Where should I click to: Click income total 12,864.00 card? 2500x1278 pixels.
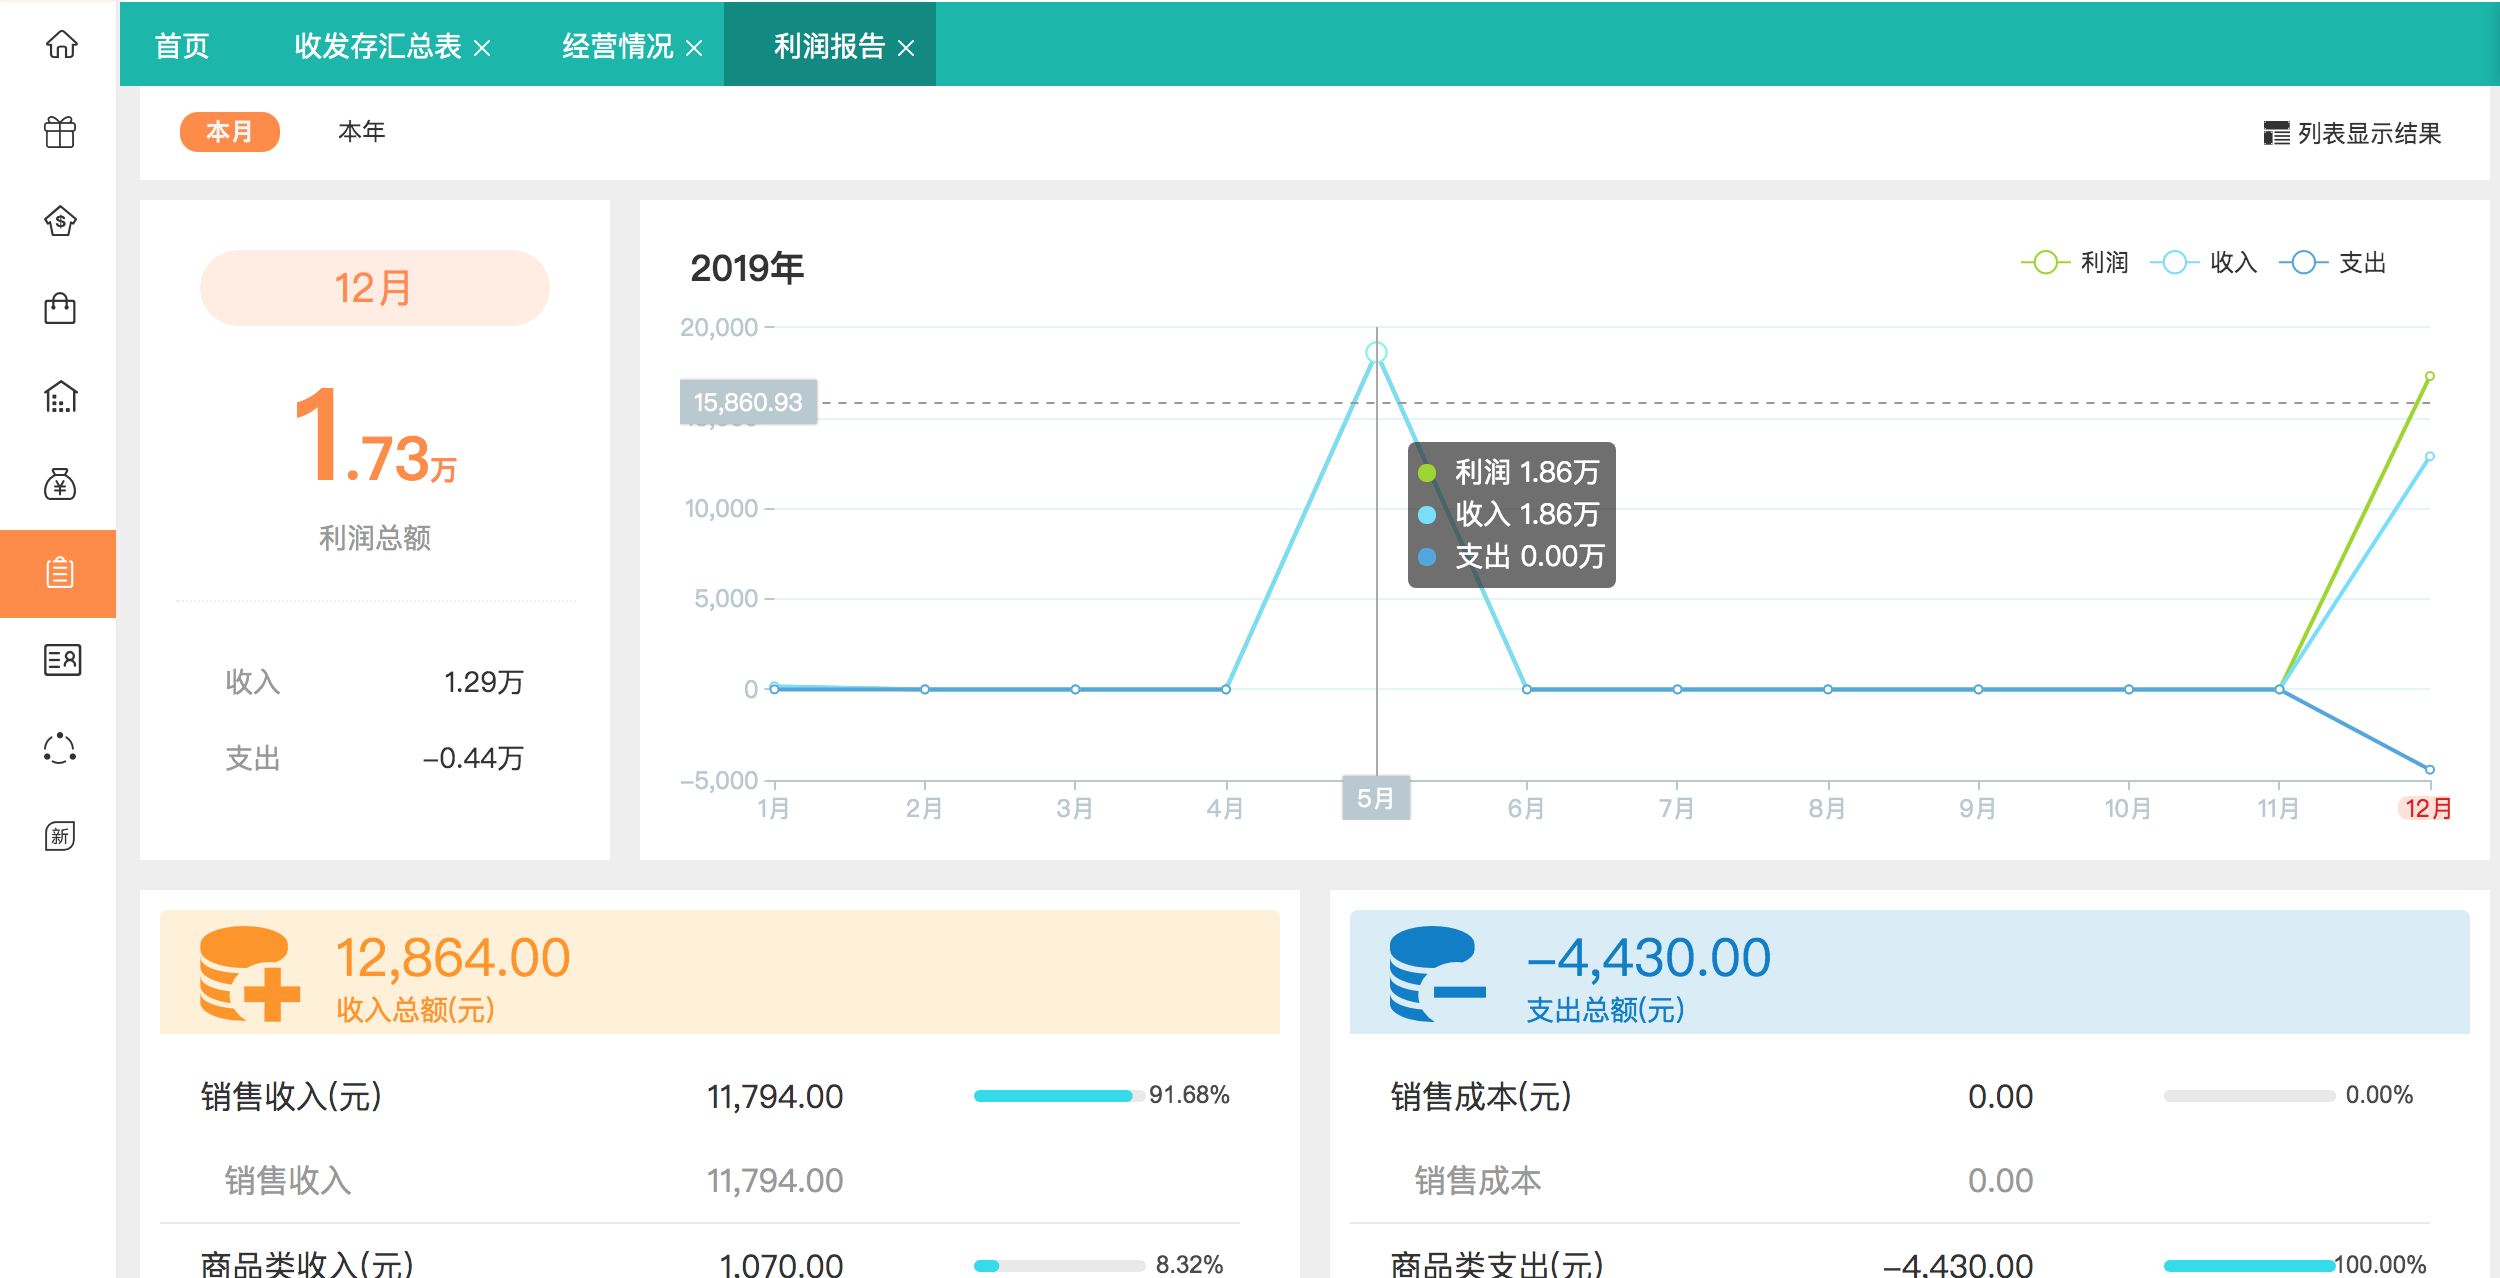click(730, 975)
